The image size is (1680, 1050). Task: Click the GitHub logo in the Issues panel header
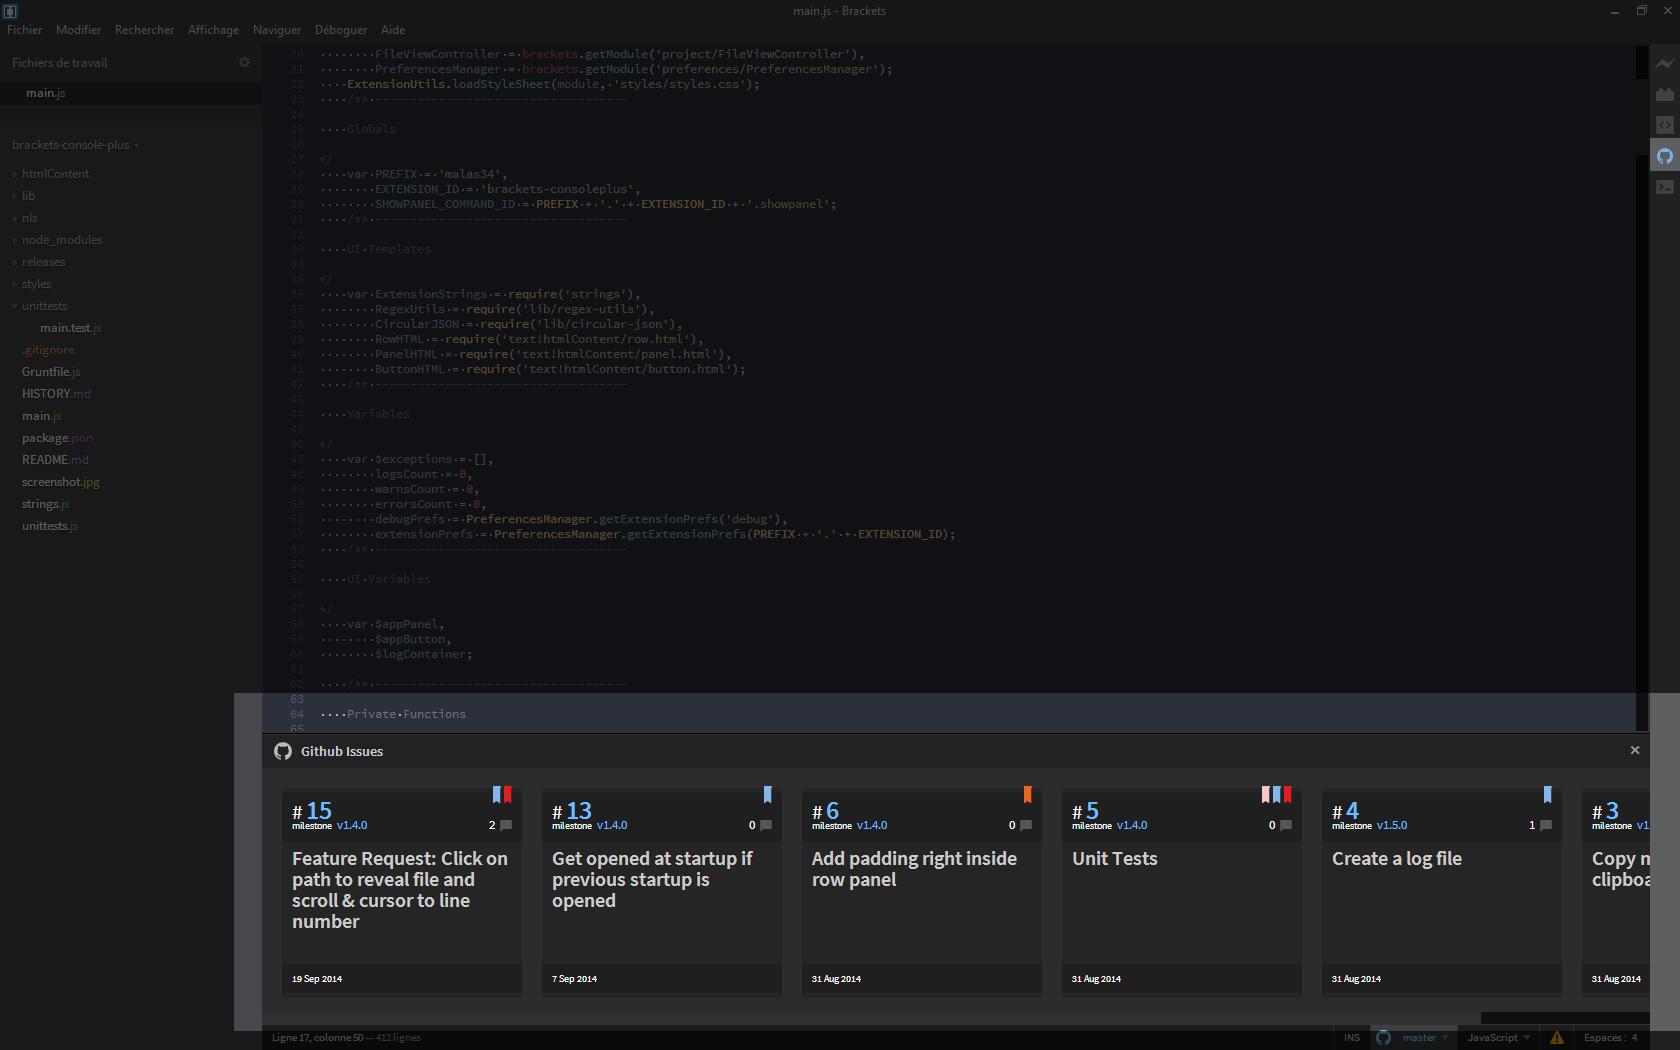pos(282,751)
